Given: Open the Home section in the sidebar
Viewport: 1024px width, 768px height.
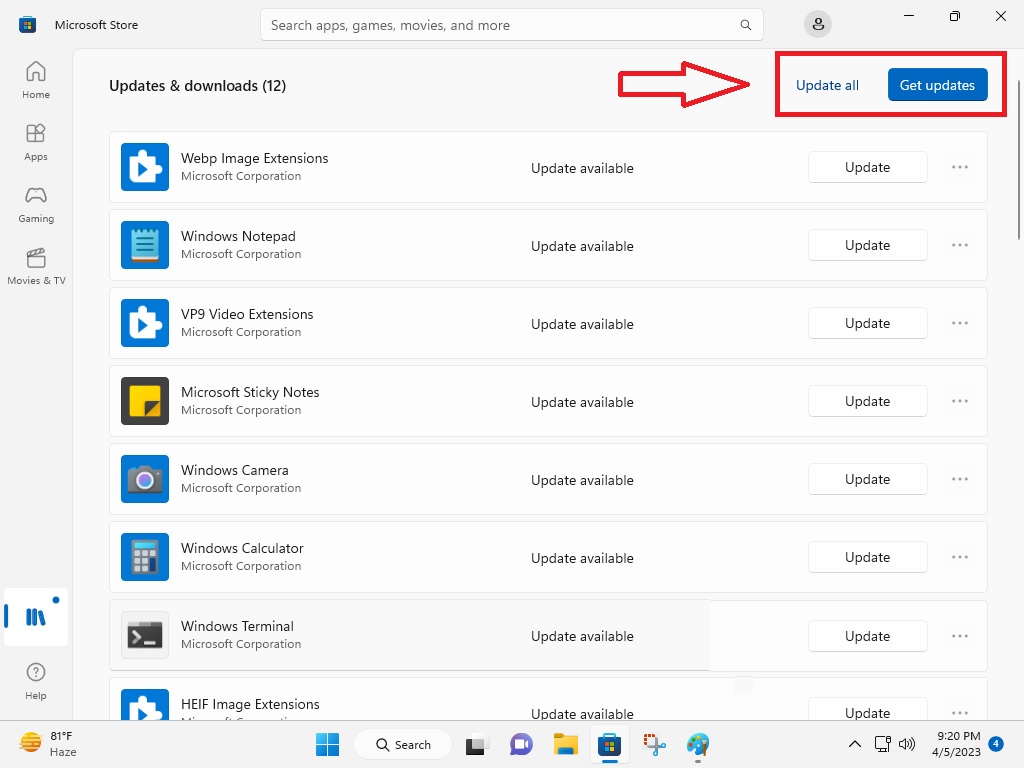Looking at the screenshot, I should 36,80.
